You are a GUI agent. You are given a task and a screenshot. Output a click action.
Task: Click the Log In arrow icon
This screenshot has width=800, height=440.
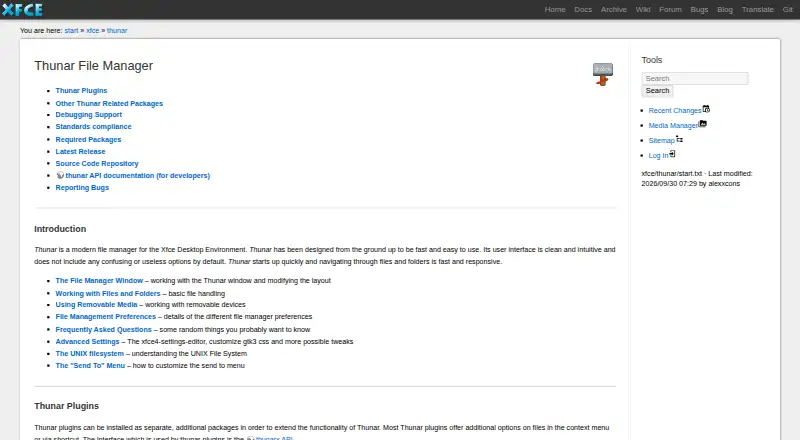(672, 154)
